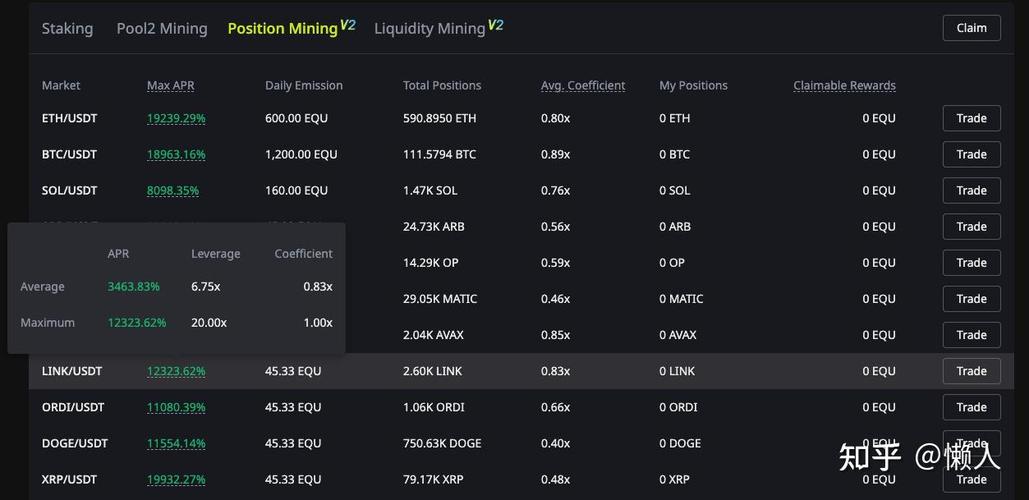Click the Claimable Rewards column header
Viewport: 1029px width, 500px height.
point(844,86)
